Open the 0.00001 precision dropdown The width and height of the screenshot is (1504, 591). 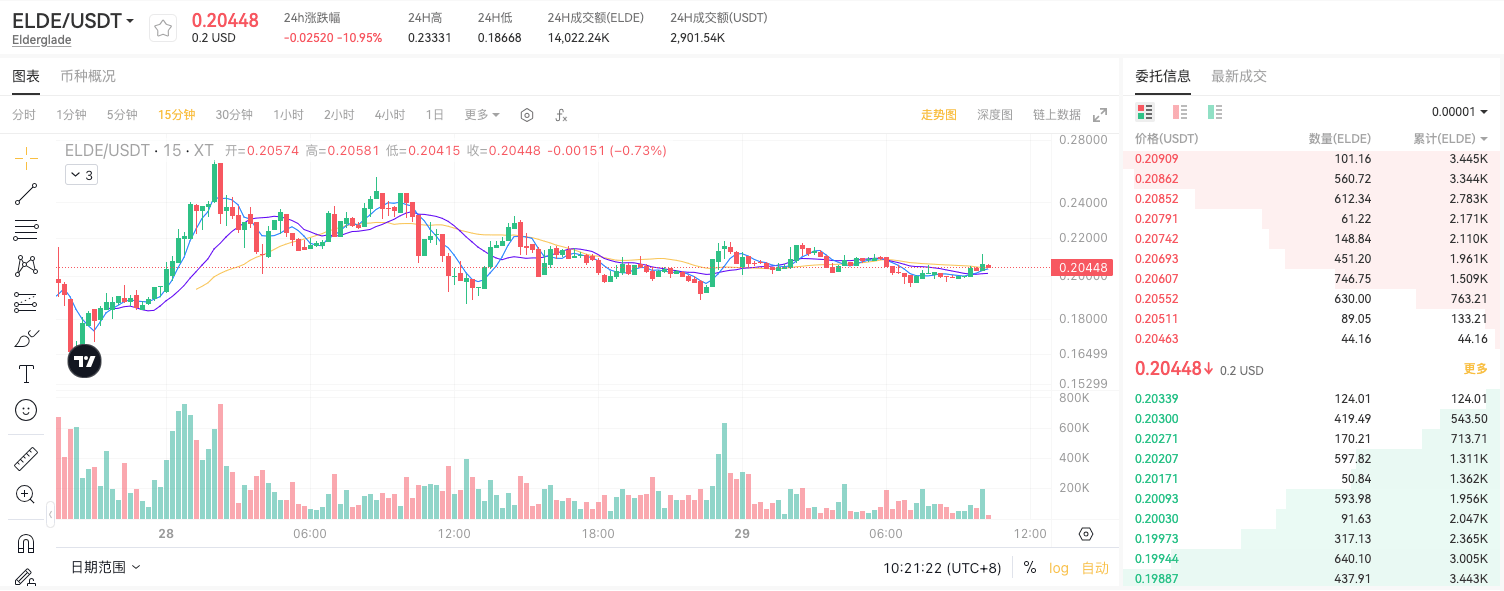coord(1456,113)
